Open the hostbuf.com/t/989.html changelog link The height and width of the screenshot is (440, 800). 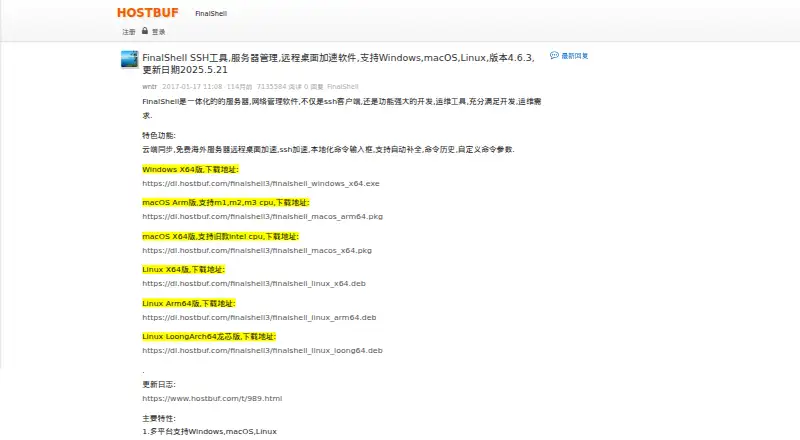tap(212, 399)
